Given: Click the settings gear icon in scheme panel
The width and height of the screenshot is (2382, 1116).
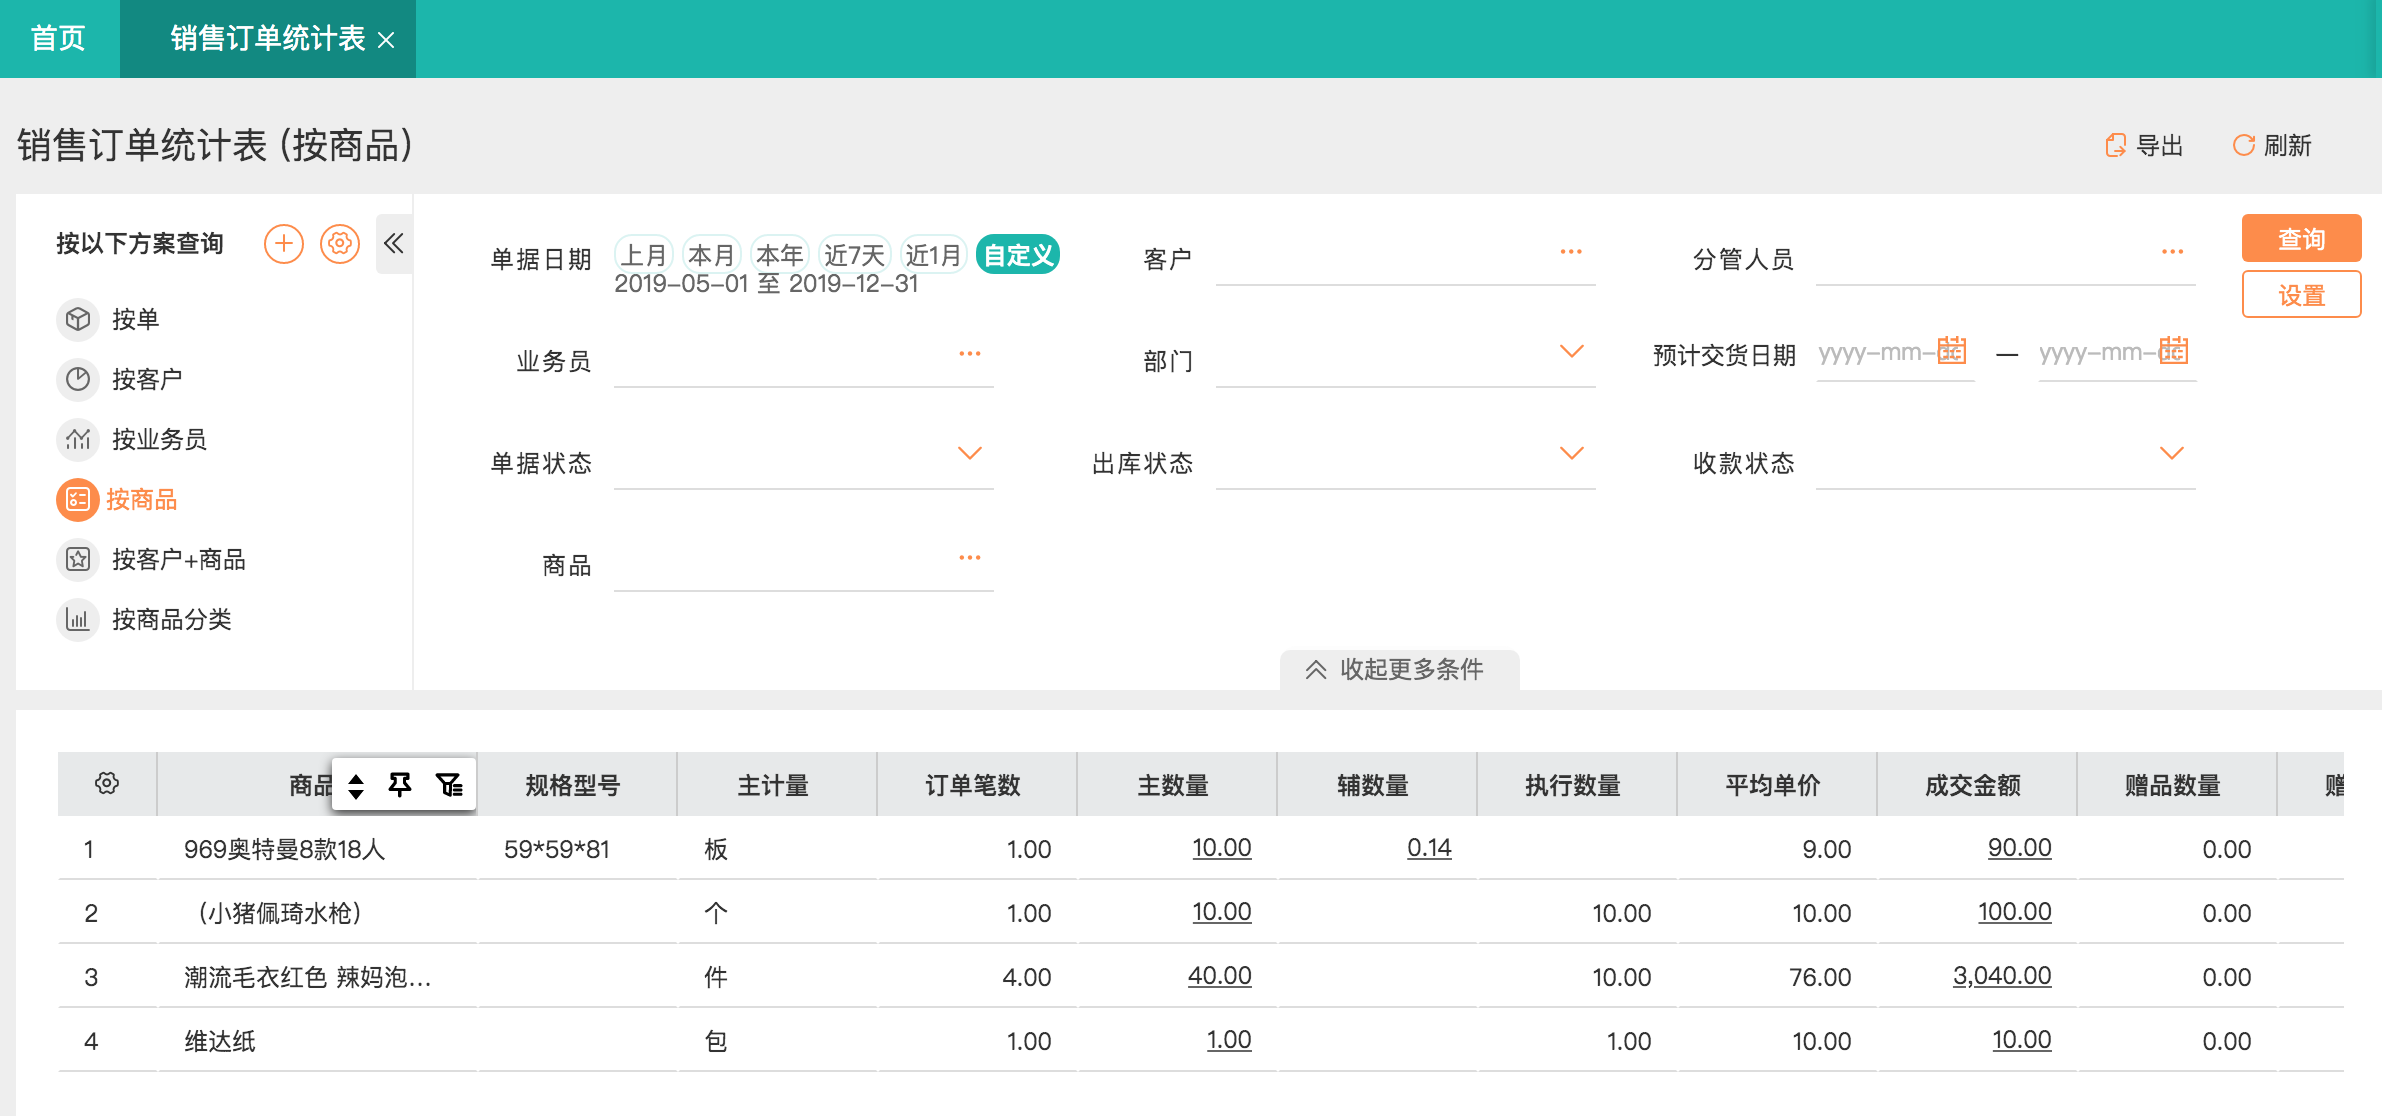Looking at the screenshot, I should (x=336, y=246).
